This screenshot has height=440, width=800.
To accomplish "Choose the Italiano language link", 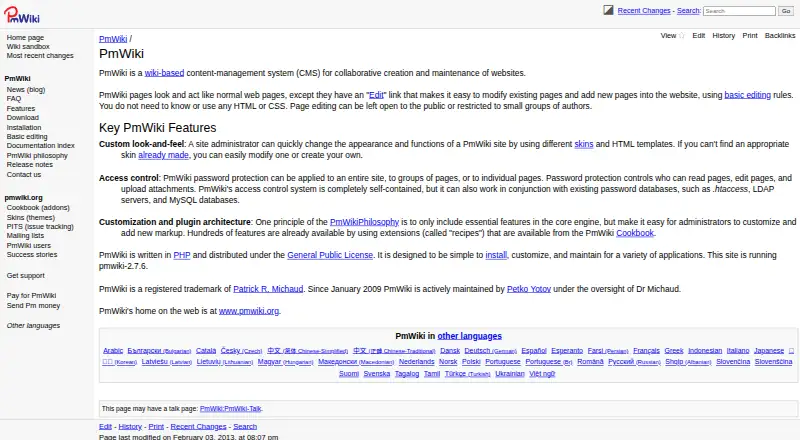I will pos(738,351).
